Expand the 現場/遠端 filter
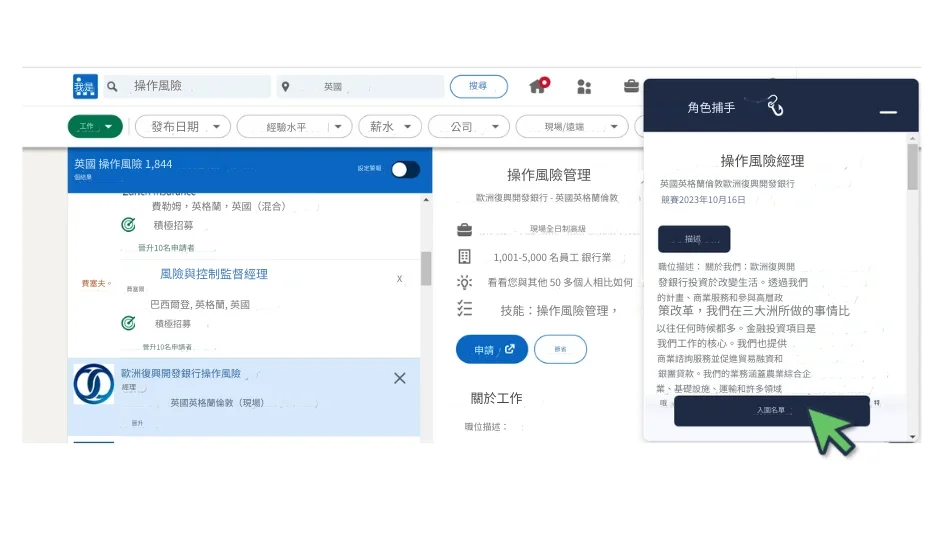 tap(572, 126)
